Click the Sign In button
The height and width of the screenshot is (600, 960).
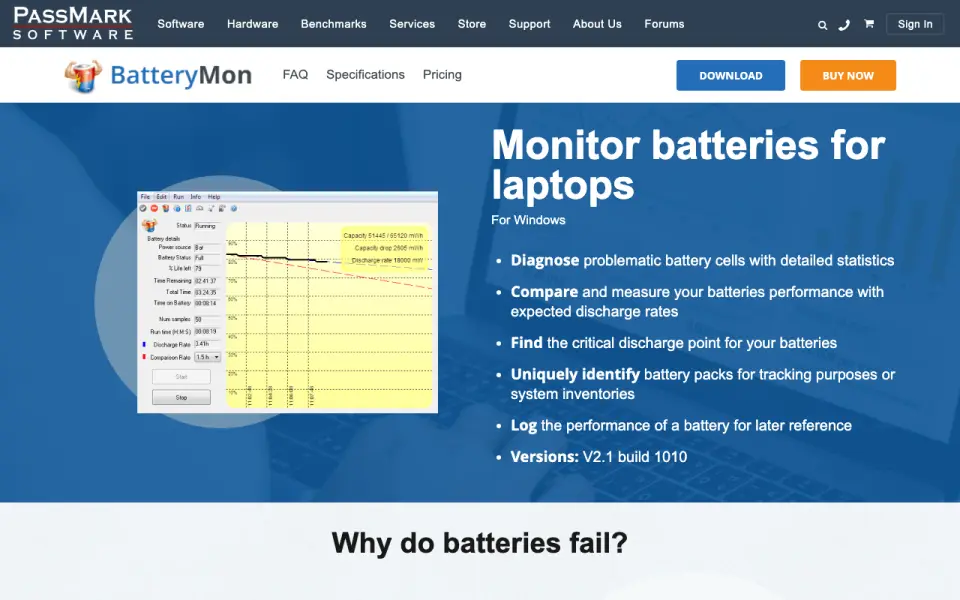click(915, 24)
